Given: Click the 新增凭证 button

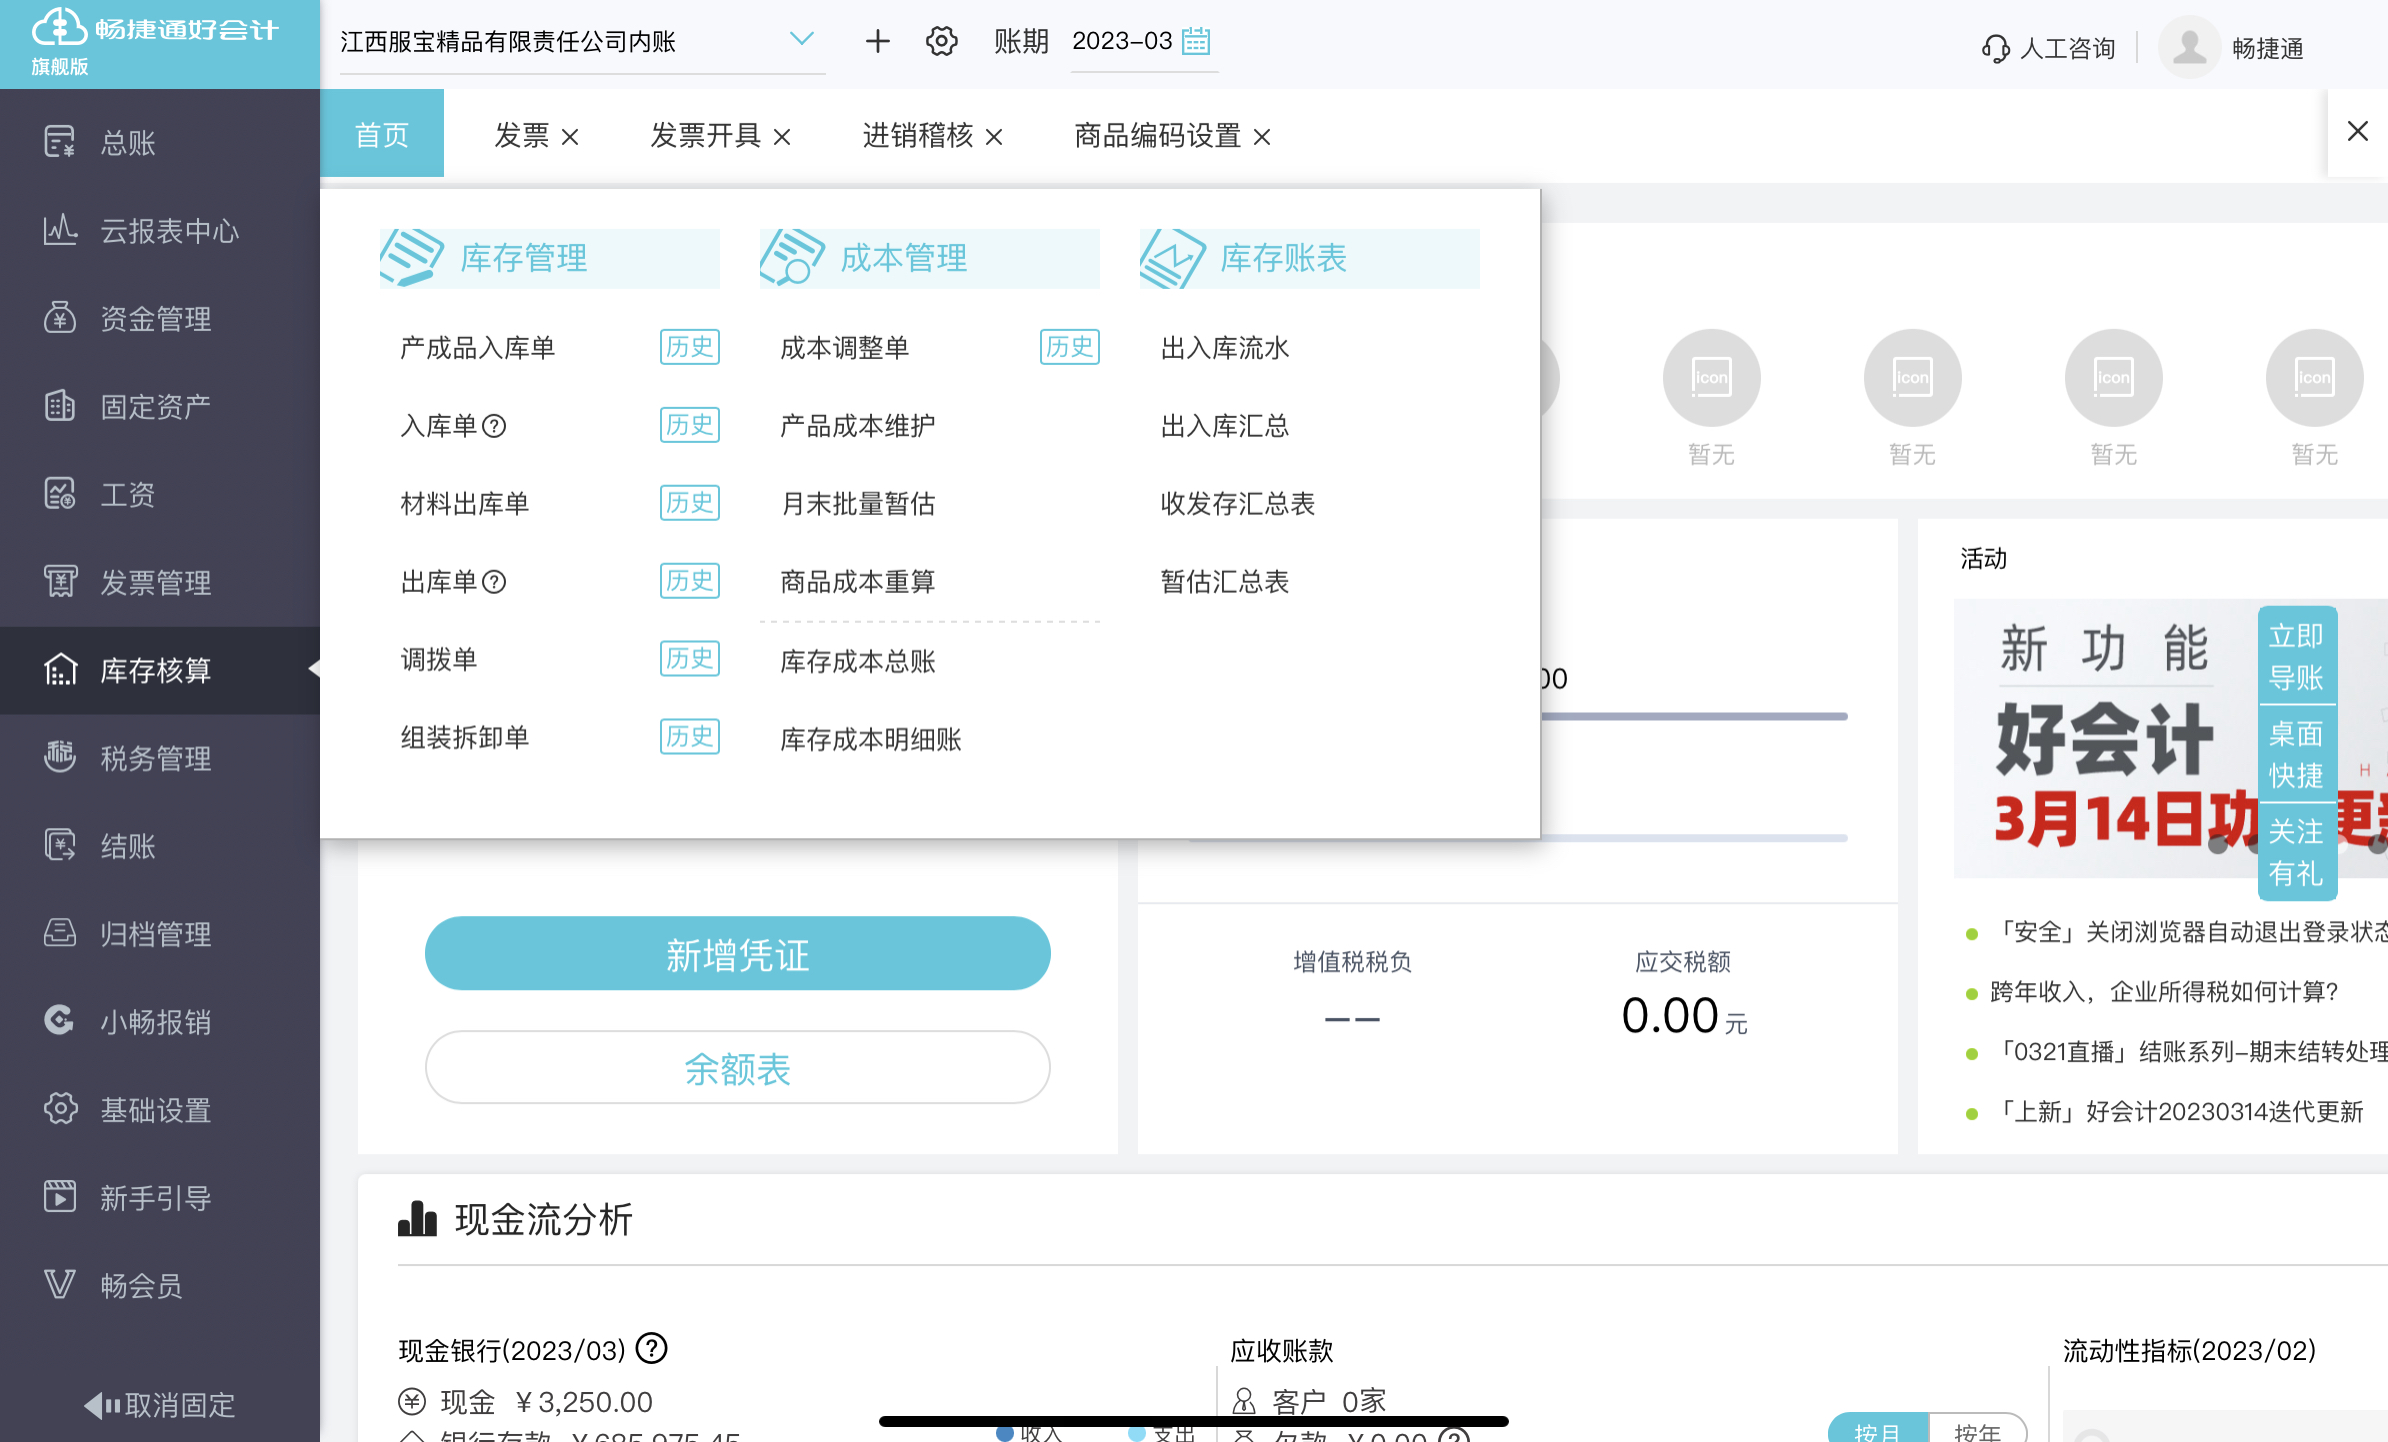Looking at the screenshot, I should 737,956.
